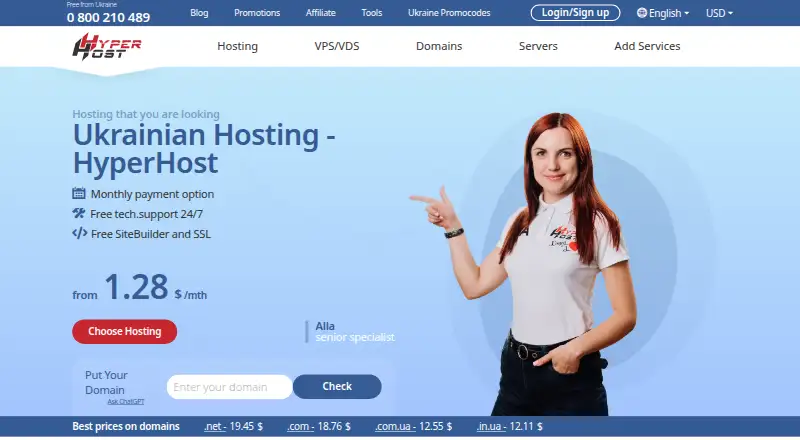Open the Hosting menu
Screen dimensions: 800x440
[x=237, y=46]
